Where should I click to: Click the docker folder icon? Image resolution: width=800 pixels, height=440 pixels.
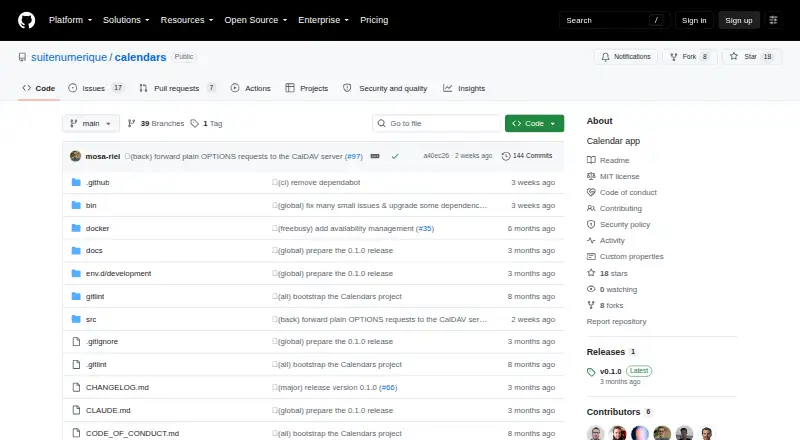pos(76,228)
